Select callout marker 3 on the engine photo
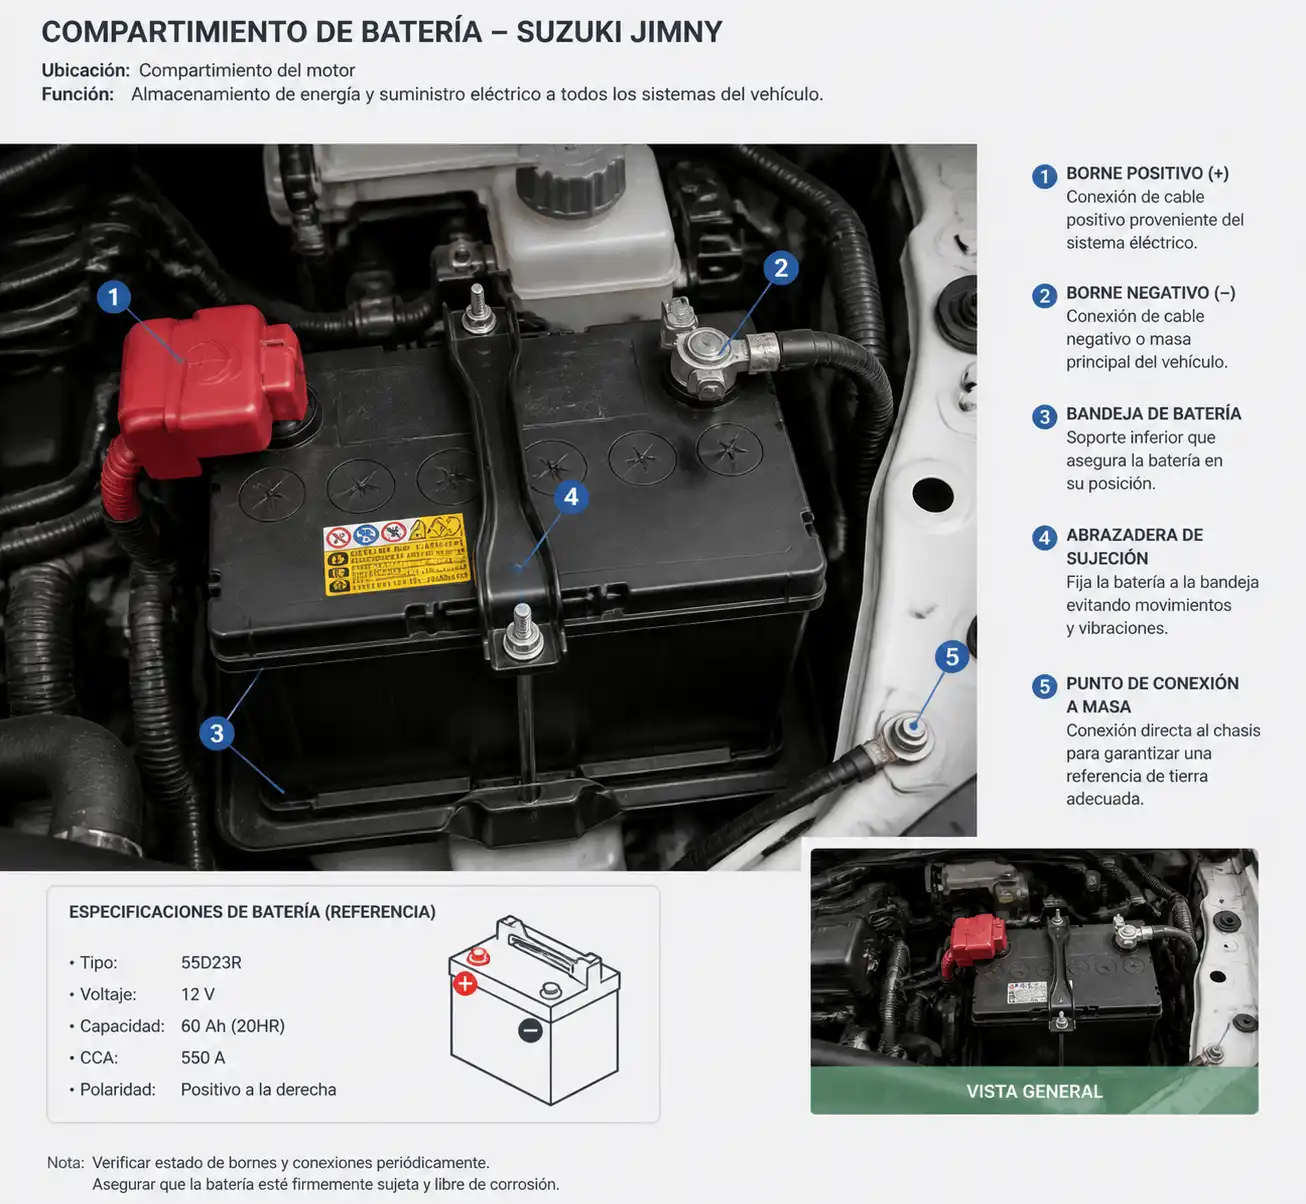Viewport: 1306px width, 1204px height. coord(217,733)
